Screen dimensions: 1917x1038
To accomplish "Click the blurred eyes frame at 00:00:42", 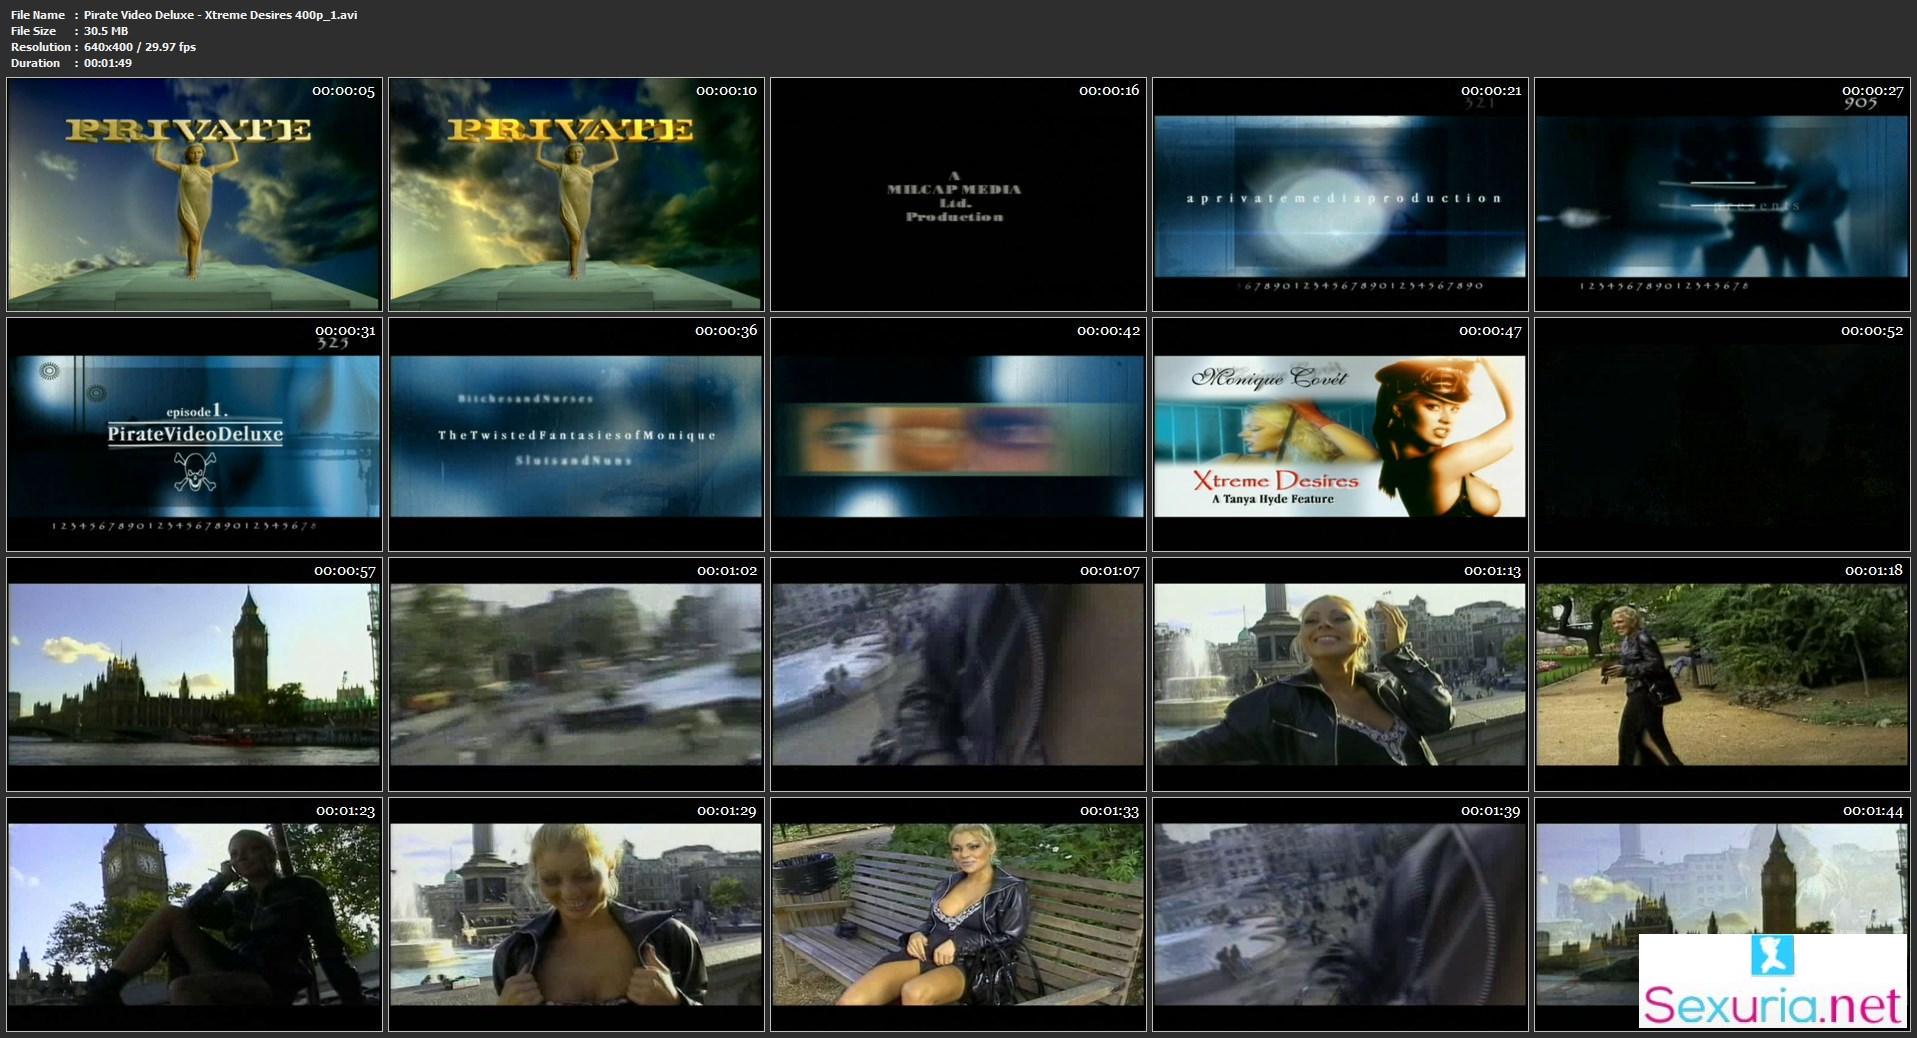I will (x=957, y=435).
